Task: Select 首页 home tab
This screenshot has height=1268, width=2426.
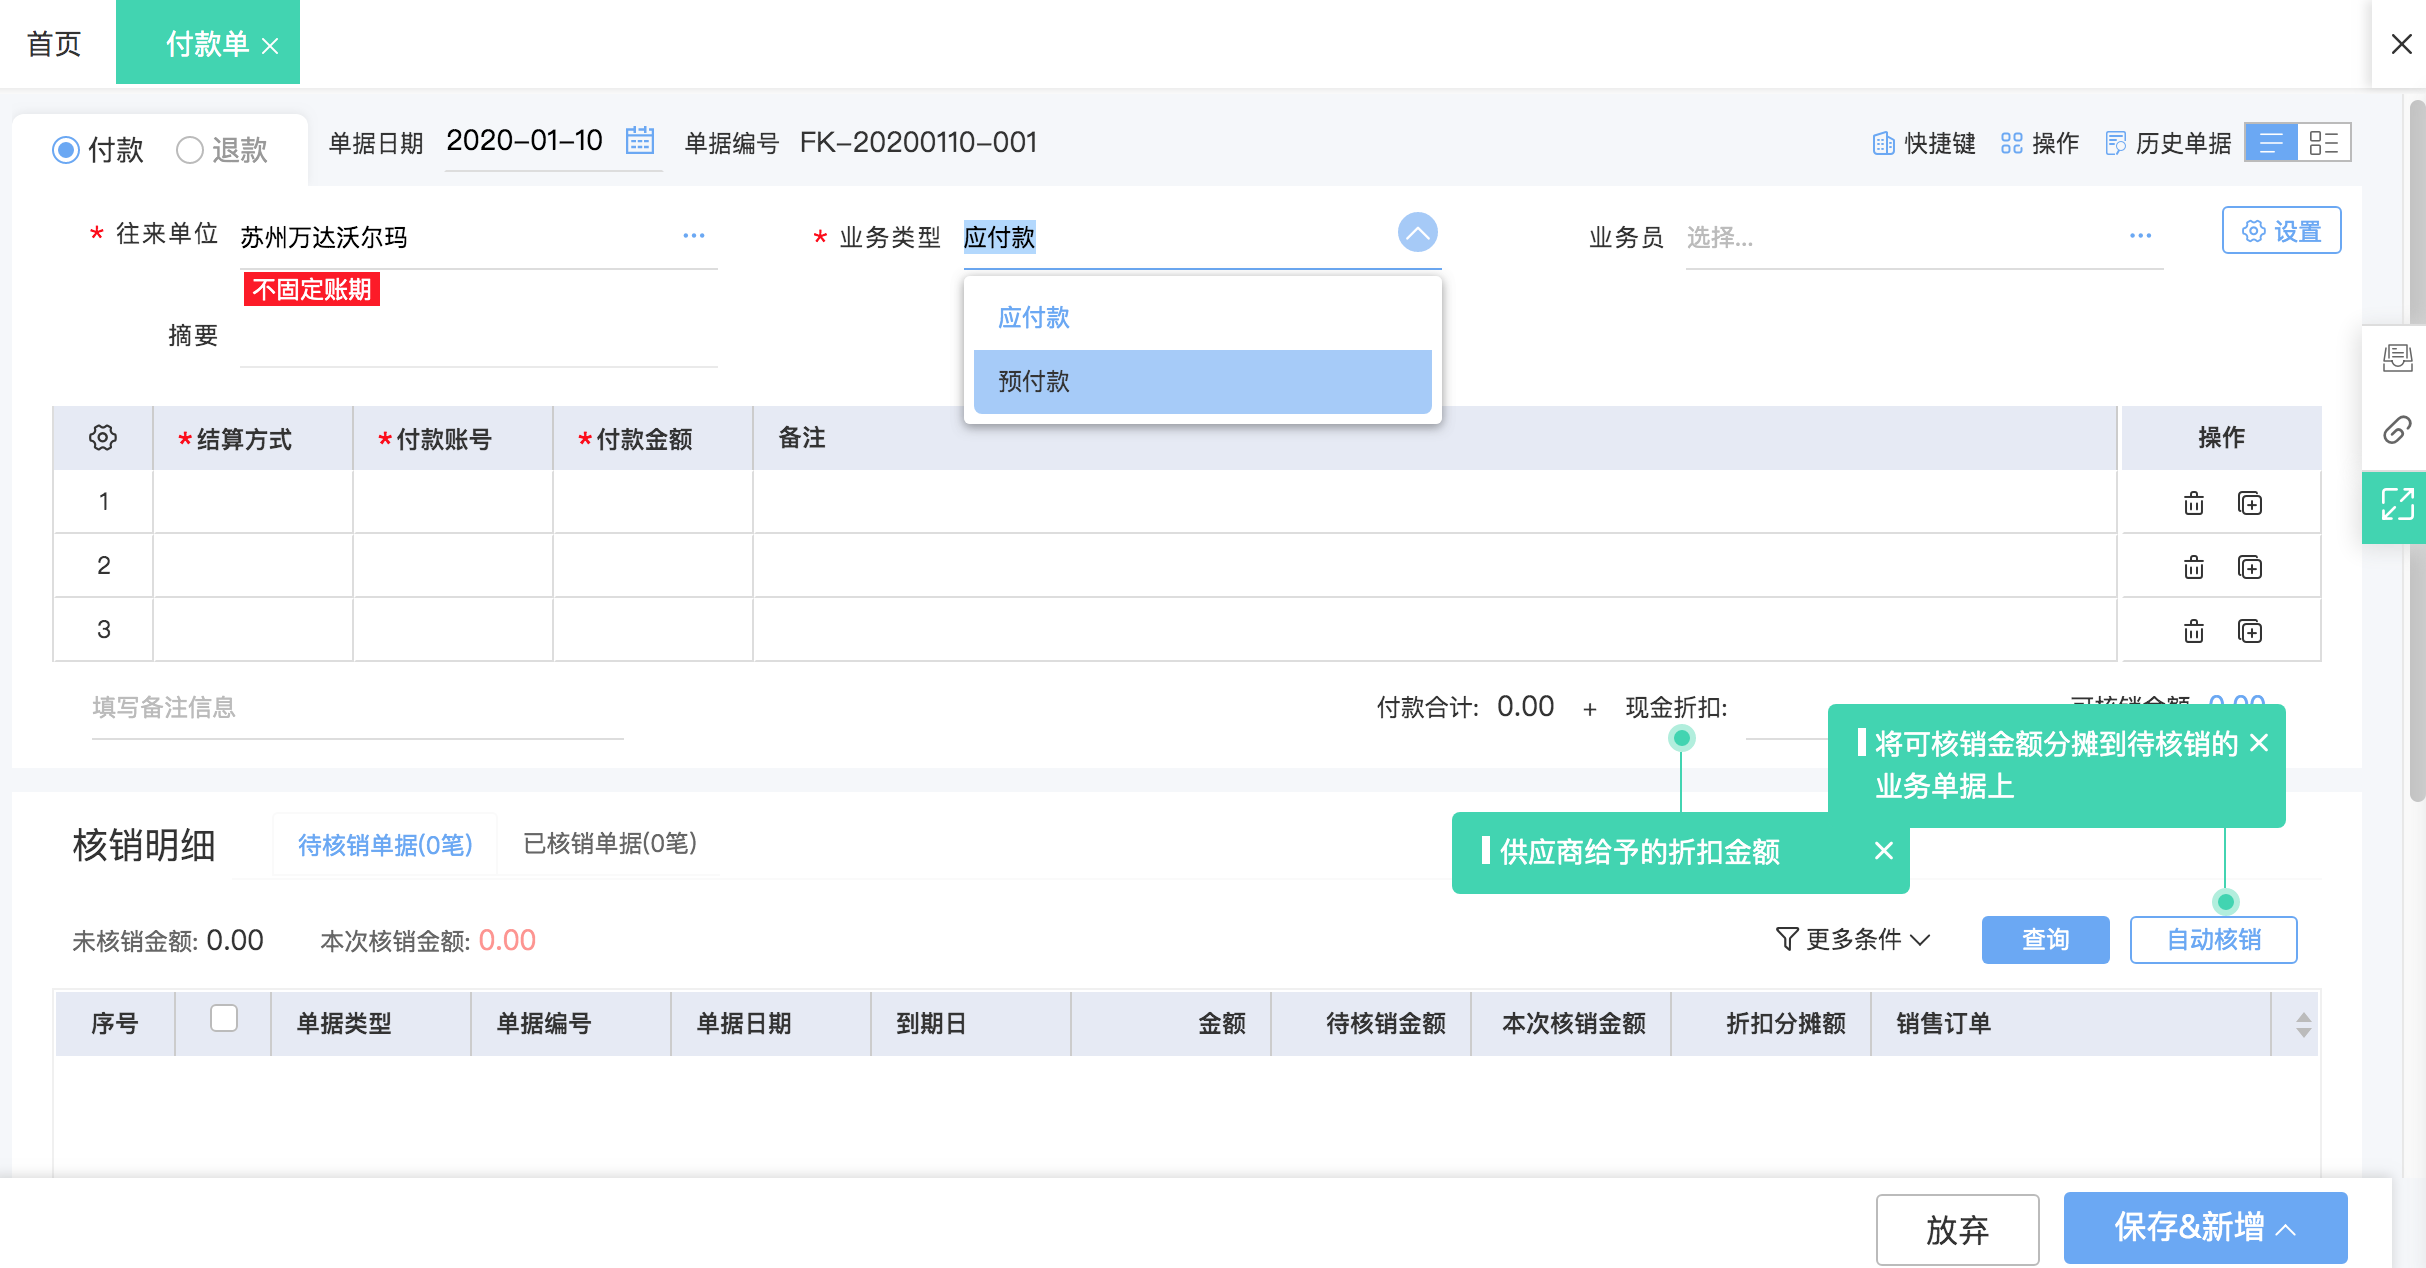Action: (x=56, y=43)
